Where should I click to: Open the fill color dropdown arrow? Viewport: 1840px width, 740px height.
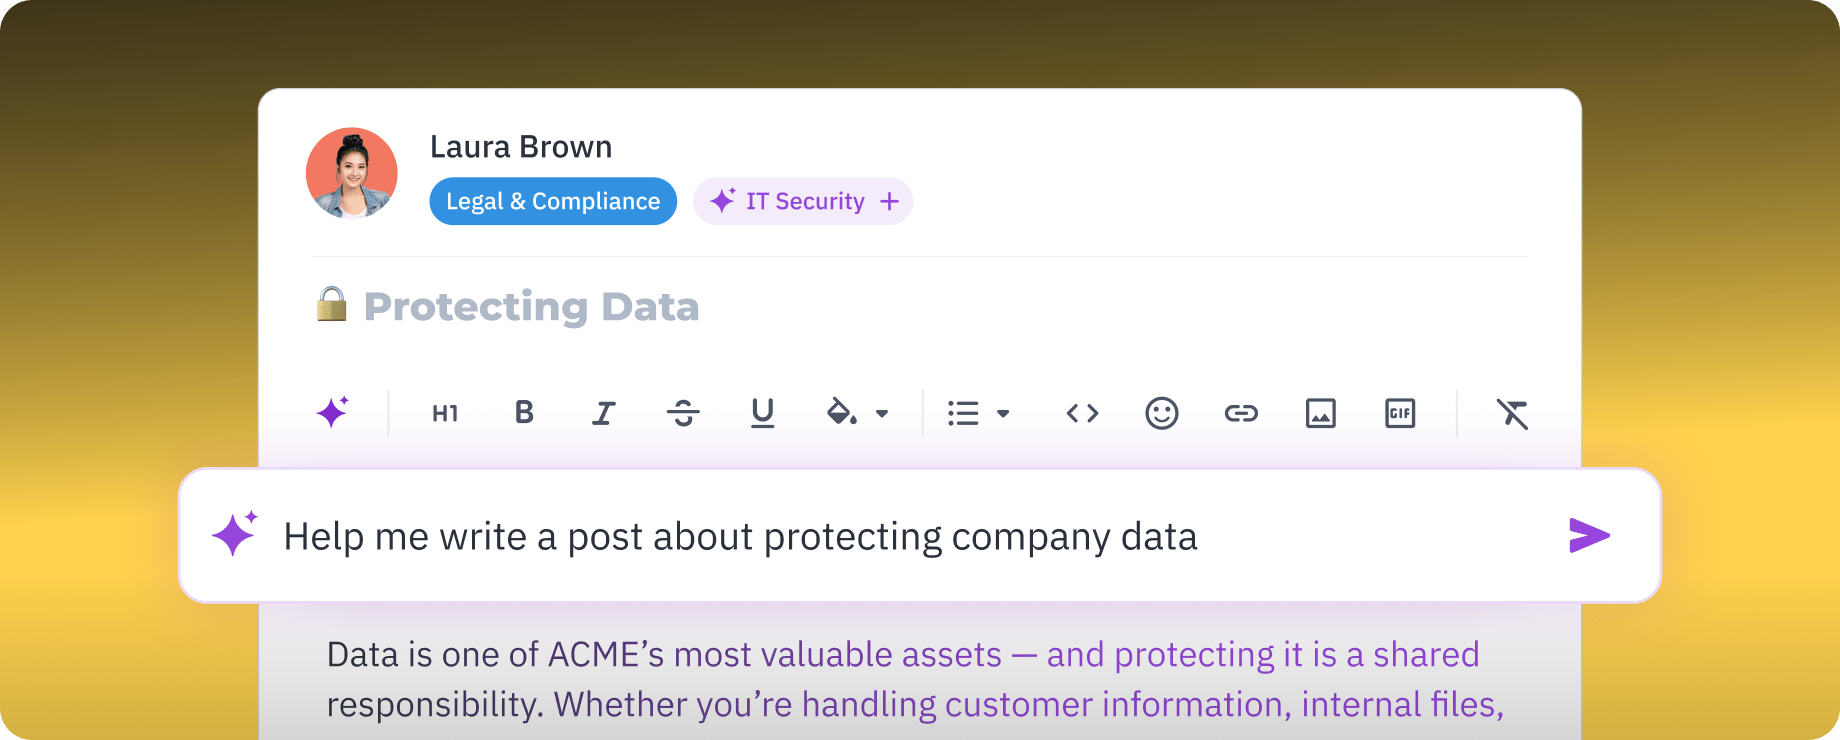click(x=882, y=414)
